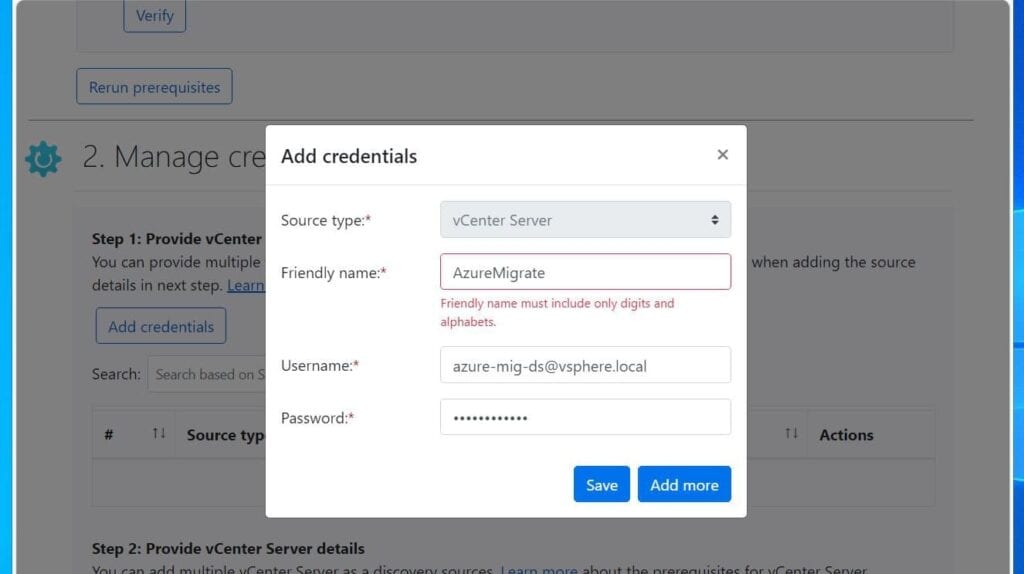The height and width of the screenshot is (574, 1024).
Task: Click the Add credentials dialog title
Action: 349,156
